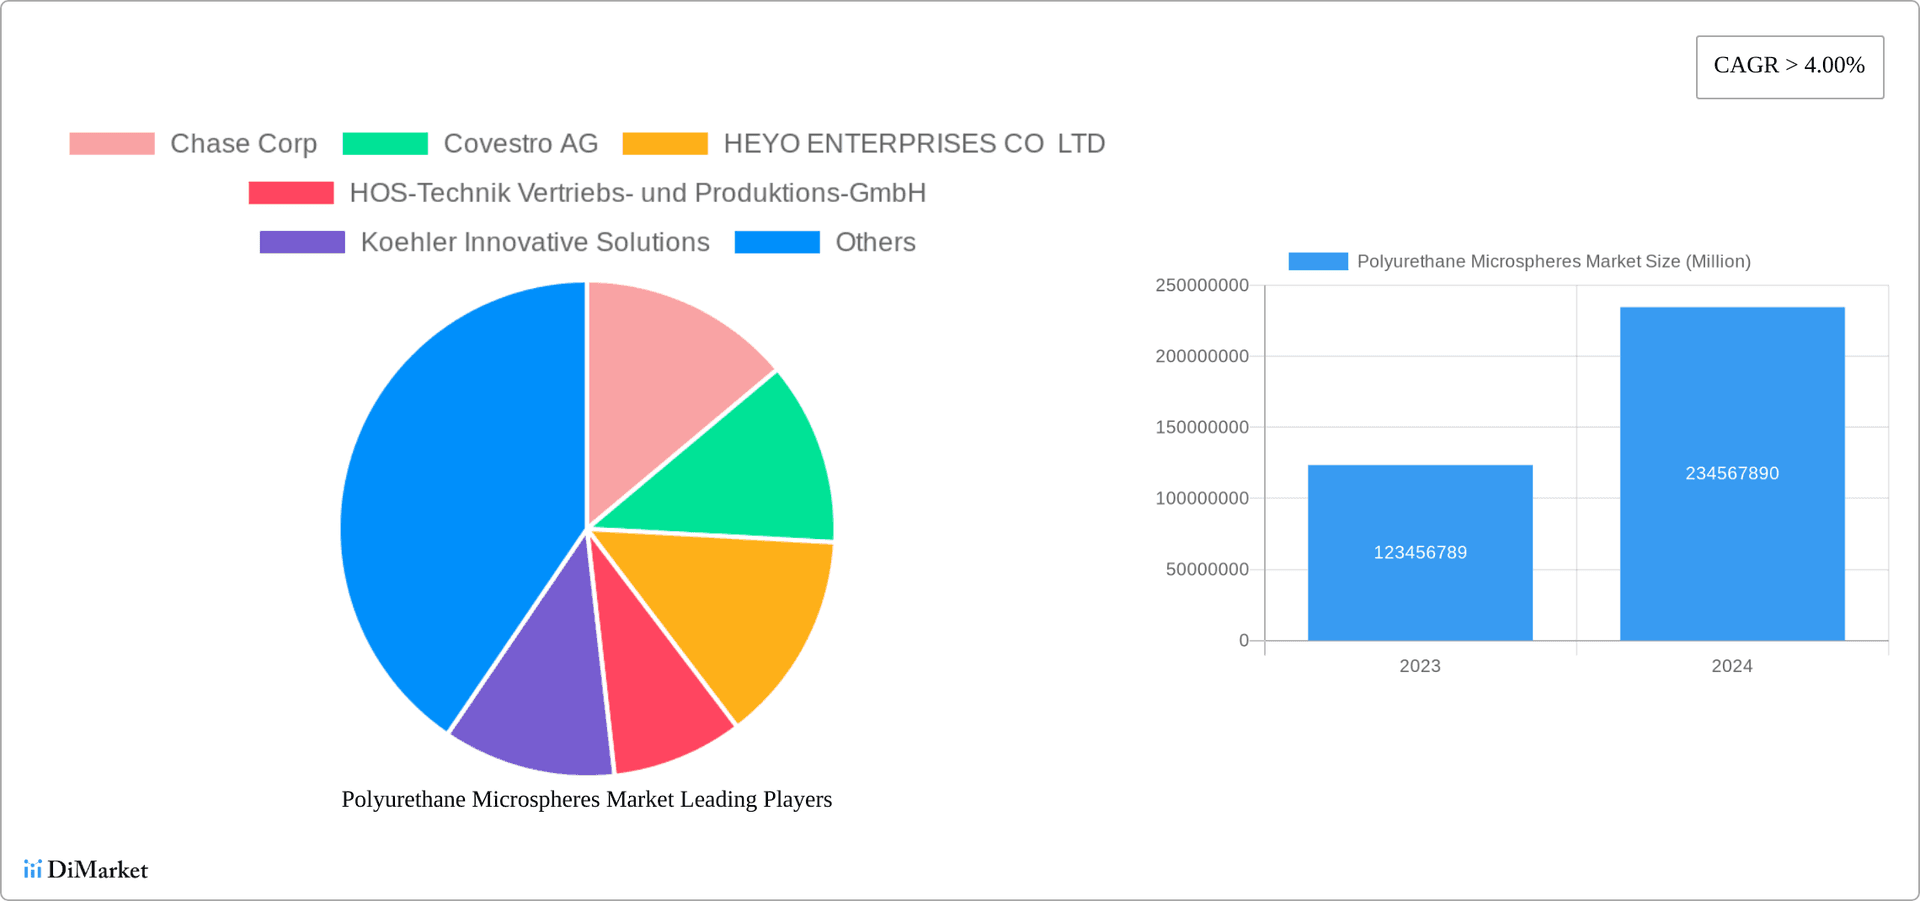Select the pink Chase Corp legend swatch

coord(112,143)
